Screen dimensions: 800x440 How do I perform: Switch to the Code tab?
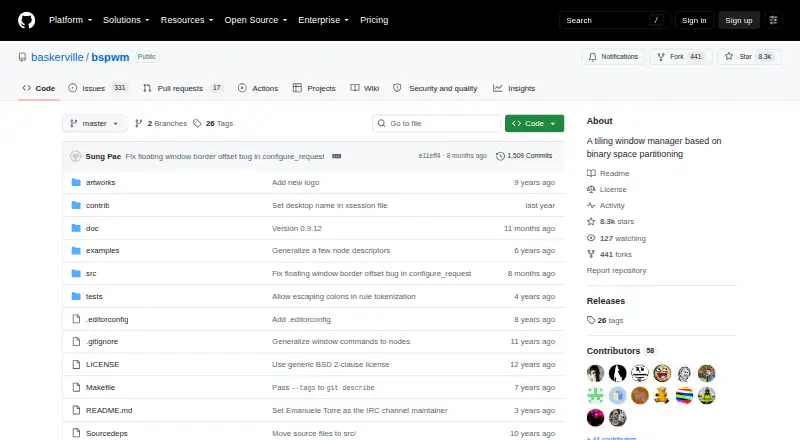pos(39,88)
